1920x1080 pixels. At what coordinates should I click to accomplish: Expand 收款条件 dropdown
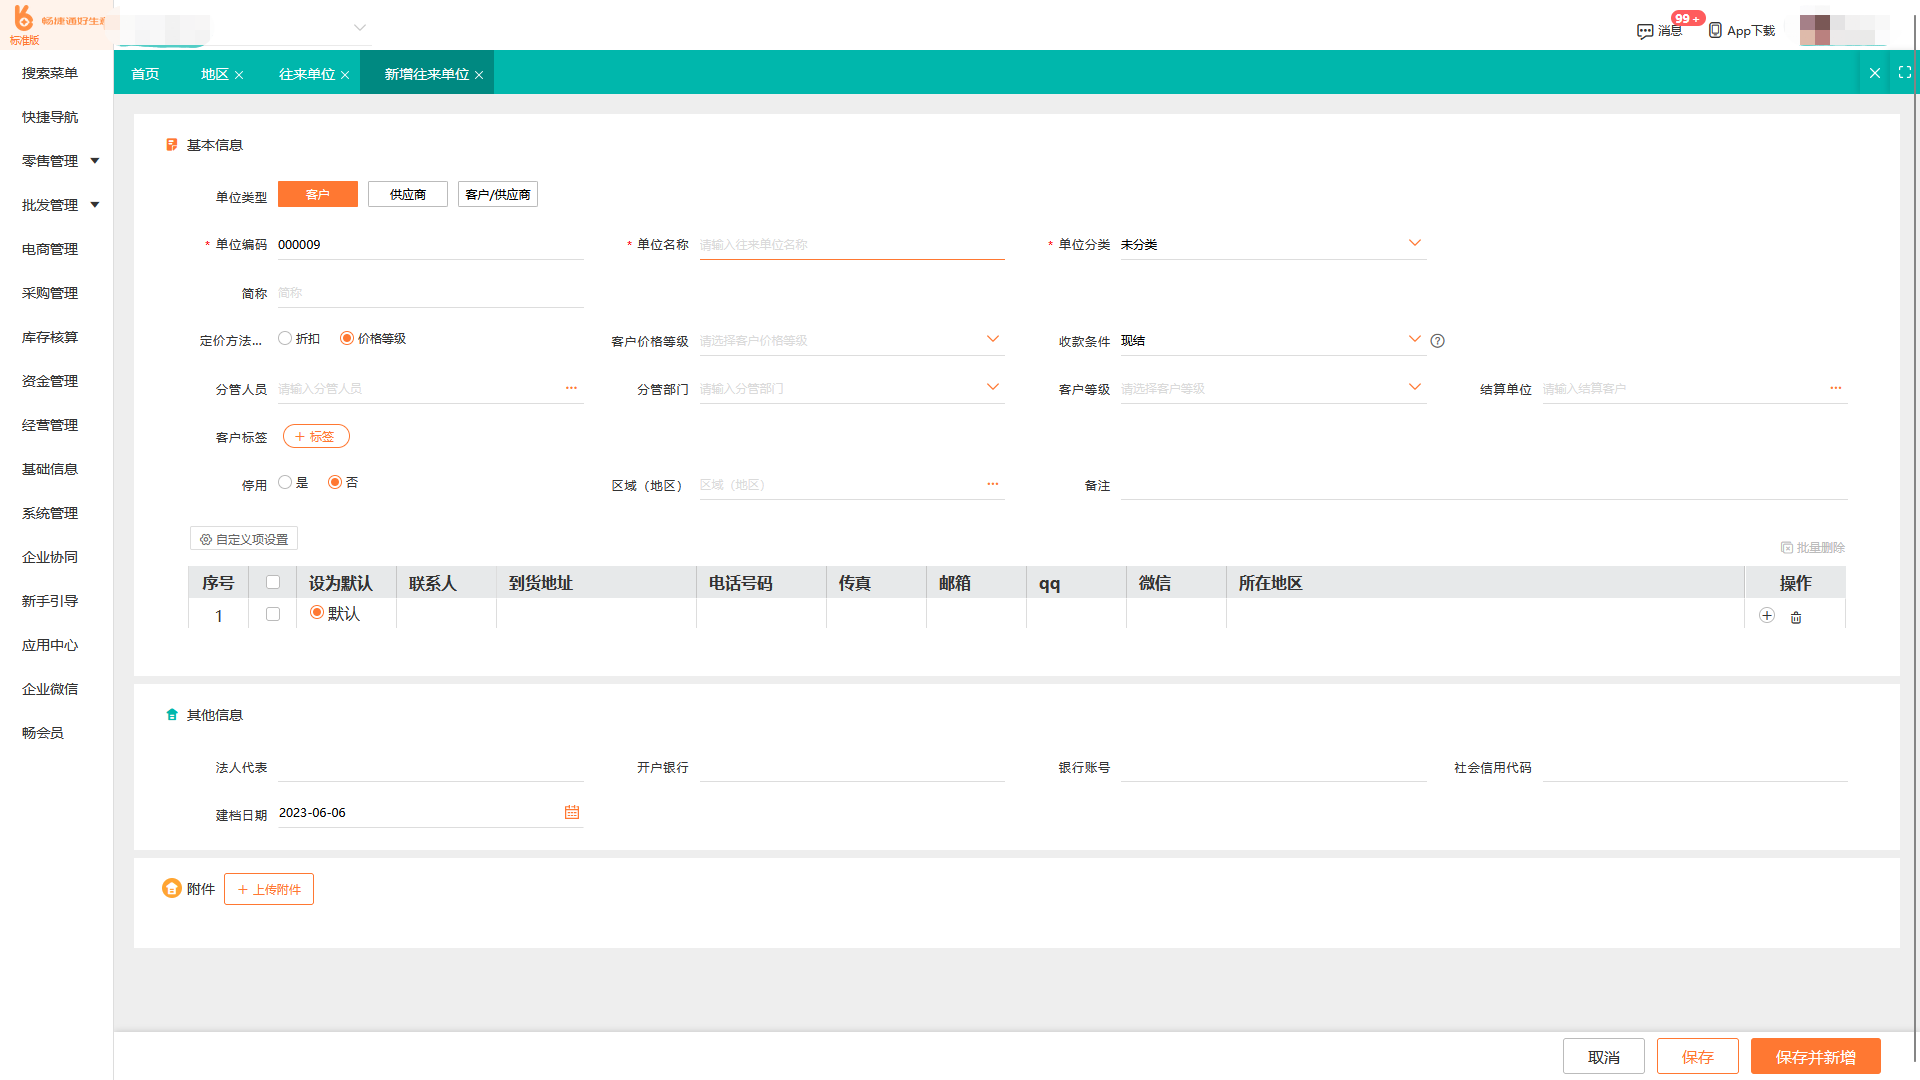[x=1411, y=340]
